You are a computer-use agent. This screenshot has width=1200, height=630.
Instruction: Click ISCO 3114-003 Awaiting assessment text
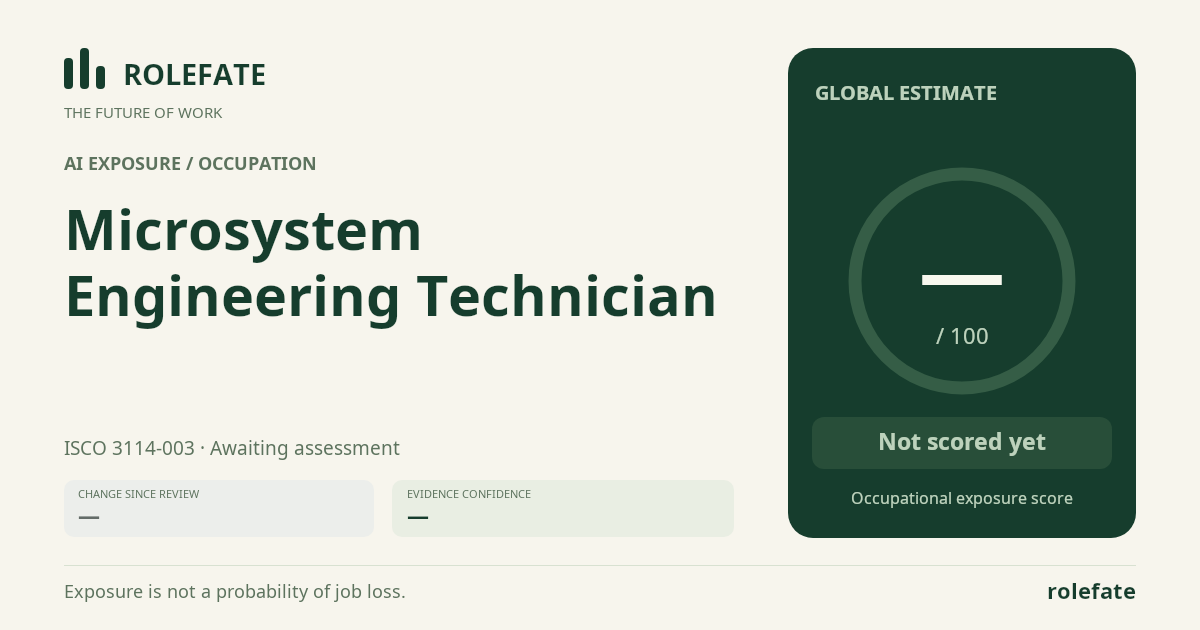point(232,448)
